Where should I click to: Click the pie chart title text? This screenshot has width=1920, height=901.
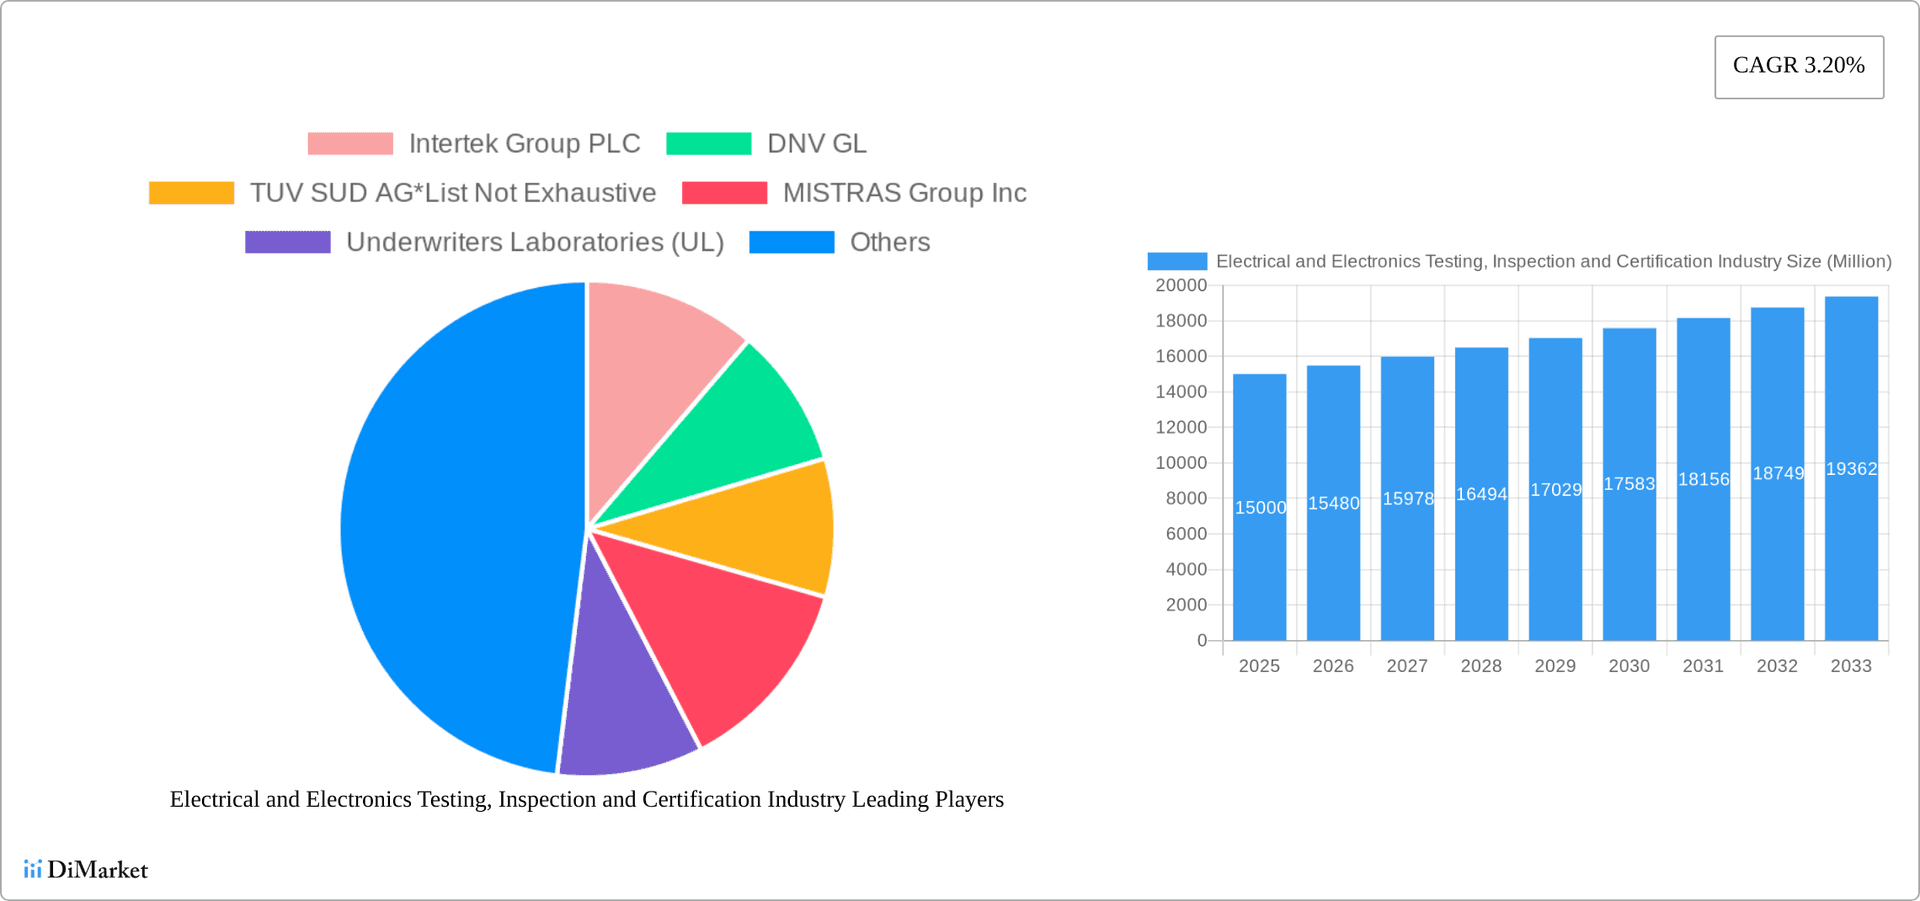click(586, 799)
